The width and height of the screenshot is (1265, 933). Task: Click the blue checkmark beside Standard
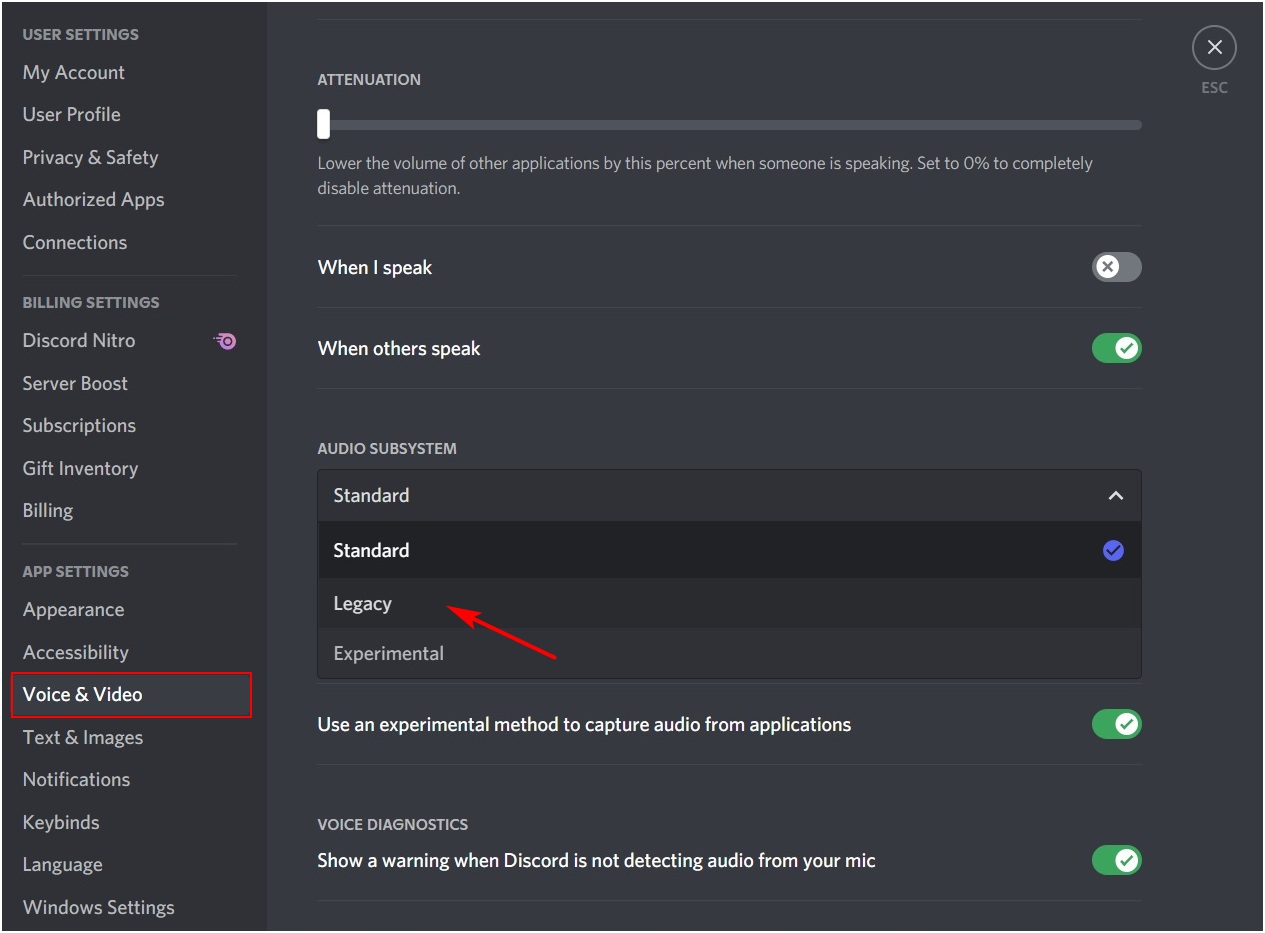tap(1113, 551)
